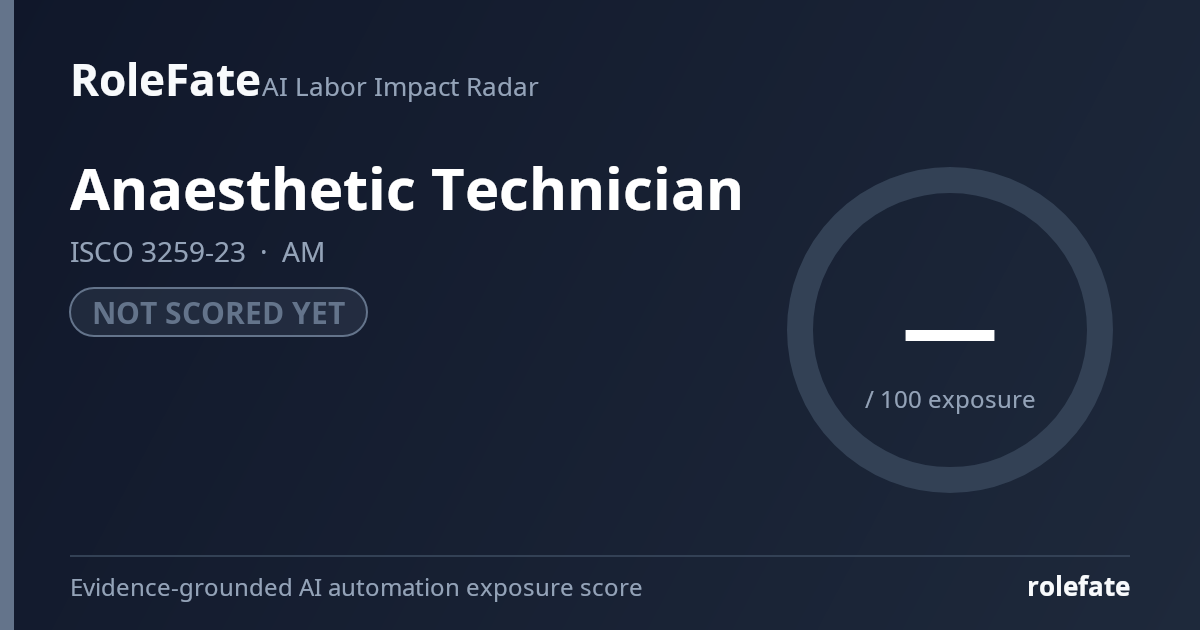This screenshot has width=1200, height=630.
Task: Click the / 100 text under the dash
Action: tap(893, 399)
